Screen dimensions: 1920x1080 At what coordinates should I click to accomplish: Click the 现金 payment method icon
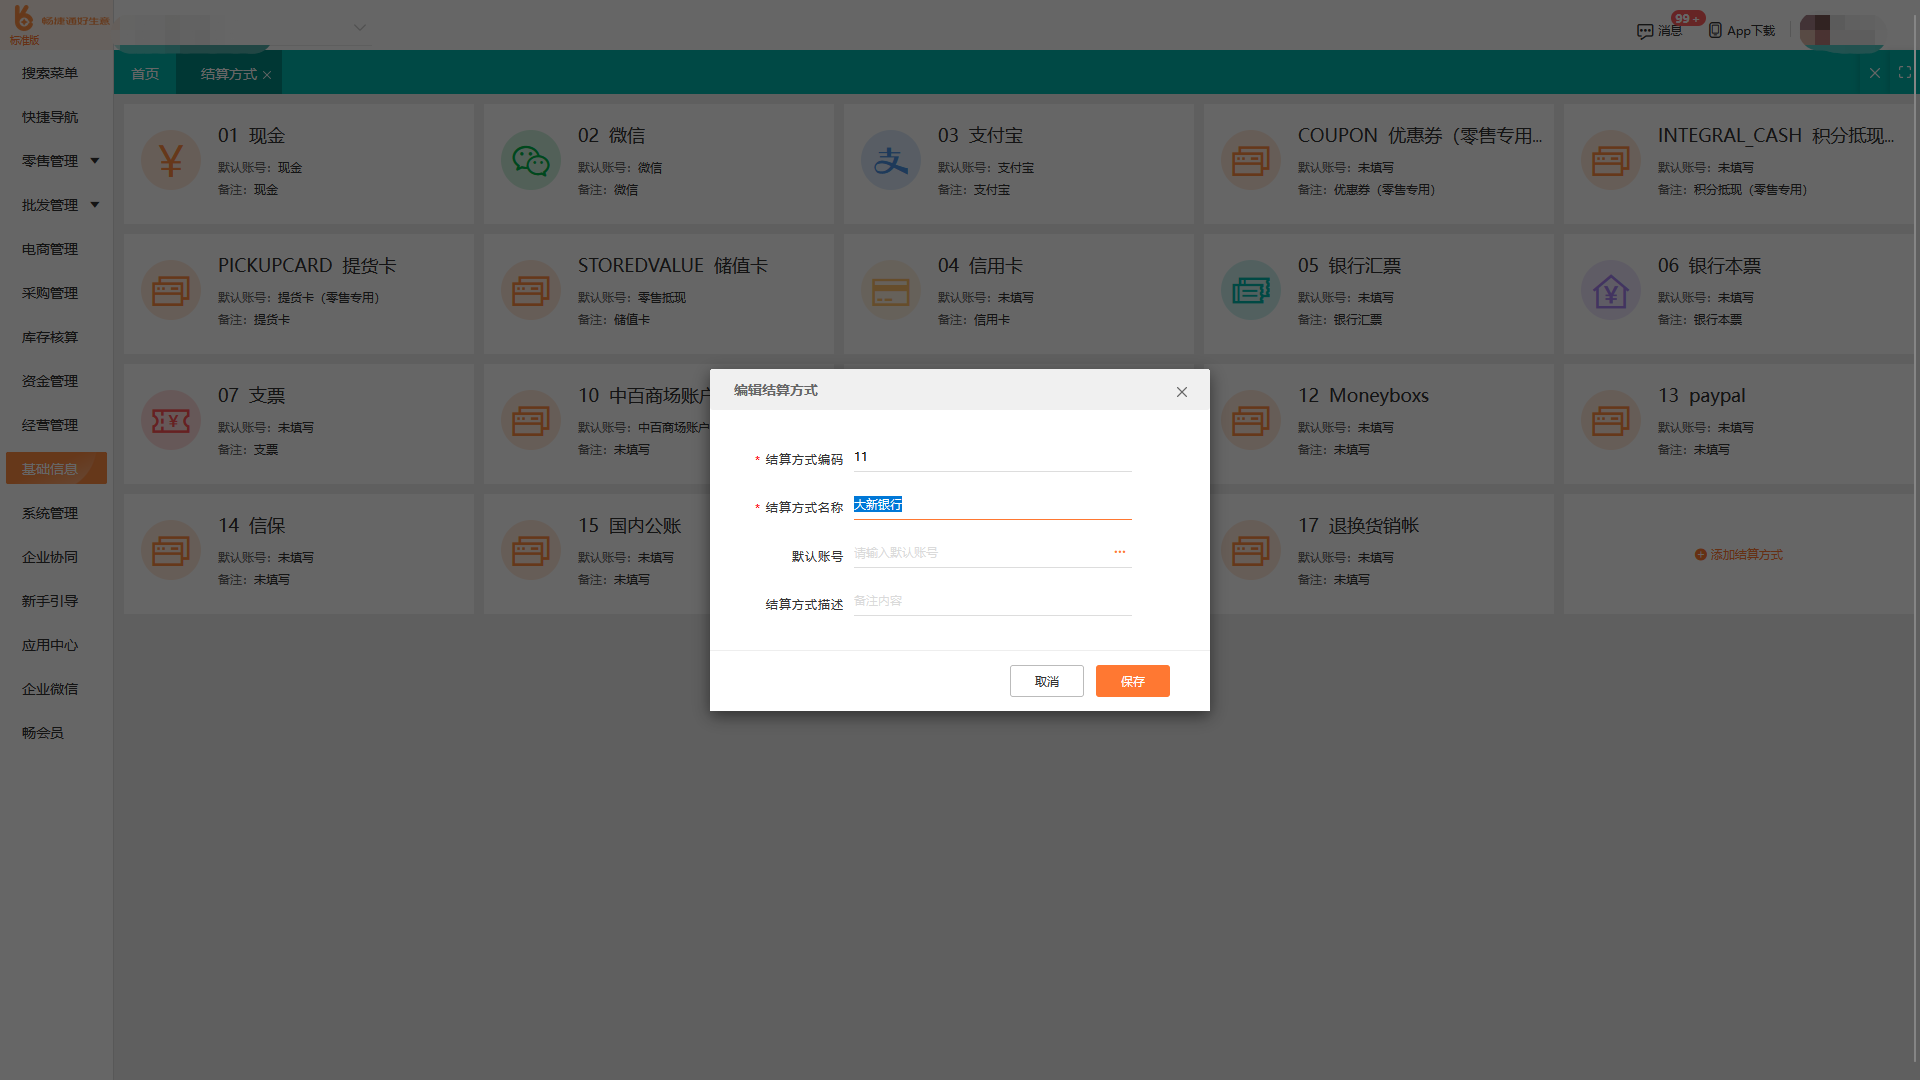tap(170, 160)
